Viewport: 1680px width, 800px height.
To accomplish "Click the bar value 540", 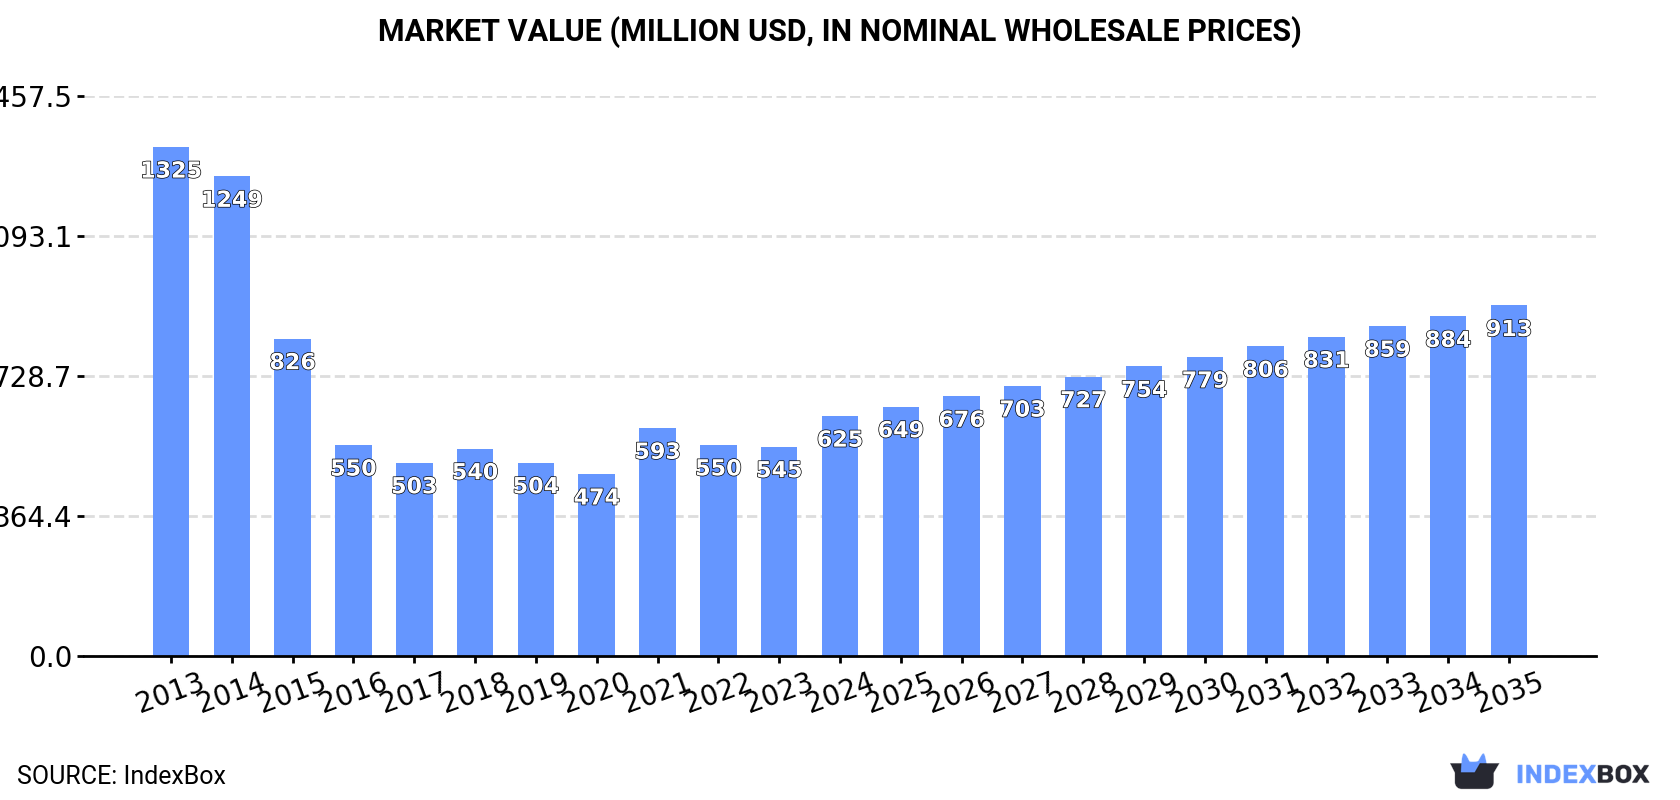I will point(475,472).
